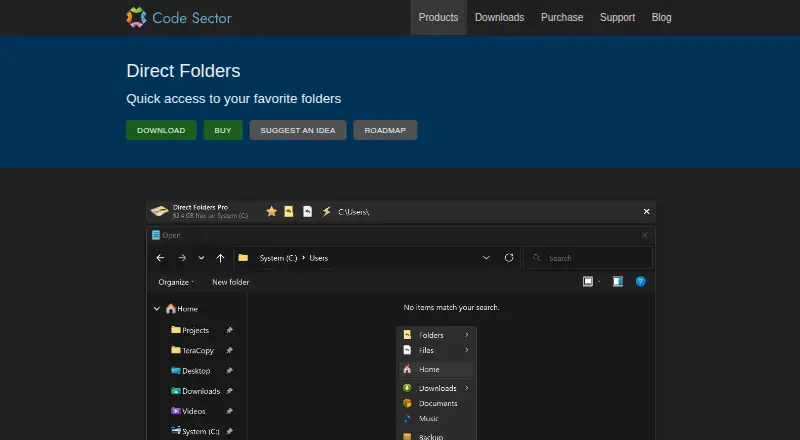Click the forward arrow in Open dialog
This screenshot has height=440, width=800.
click(182, 258)
